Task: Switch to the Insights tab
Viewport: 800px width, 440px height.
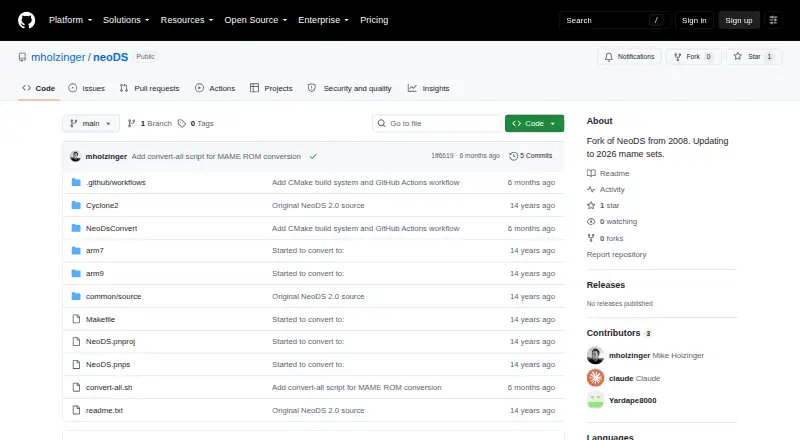Action: tap(429, 88)
